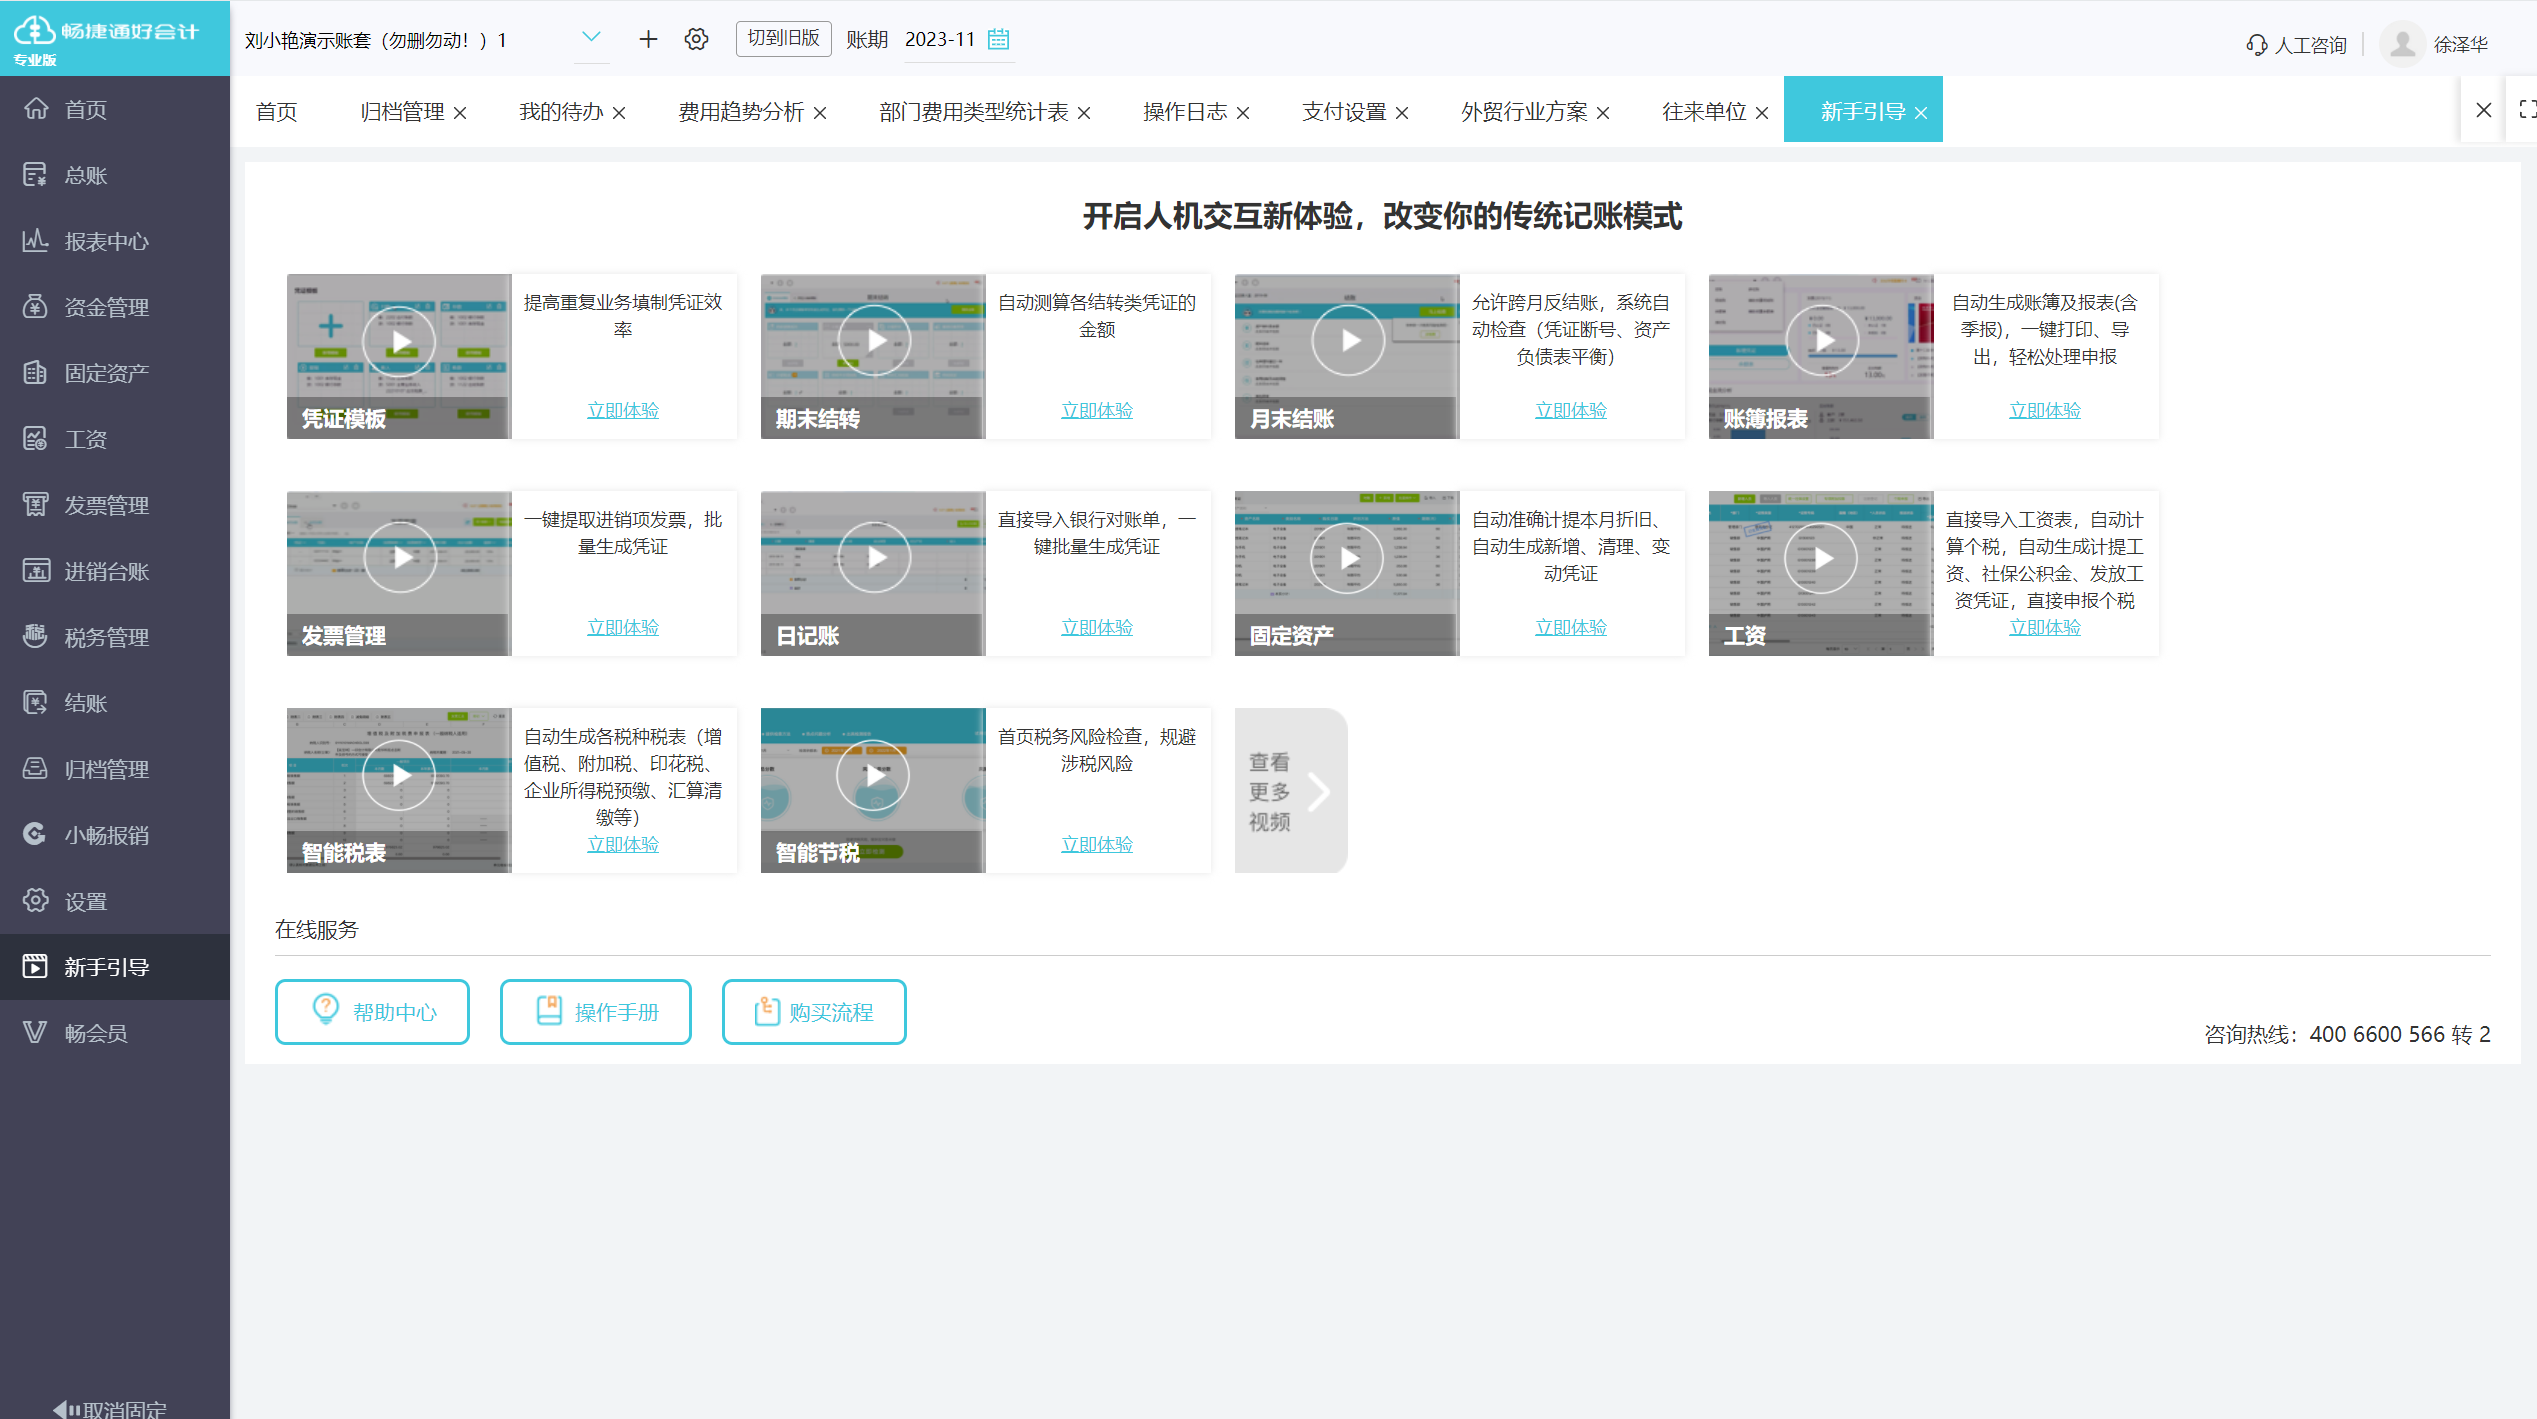
Task: Click 人工咨询 icon in top bar
Action: tap(2255, 44)
